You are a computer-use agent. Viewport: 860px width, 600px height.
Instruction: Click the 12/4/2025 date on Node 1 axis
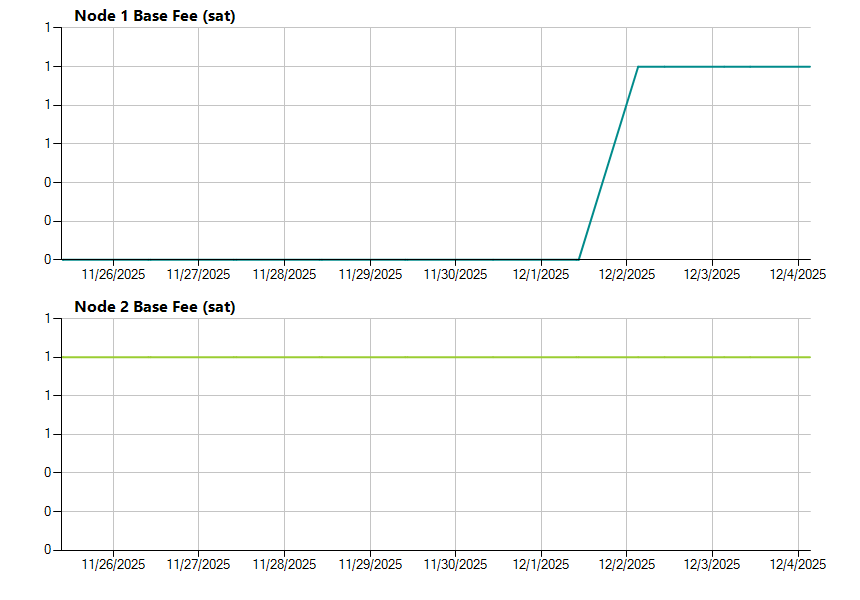click(797, 274)
